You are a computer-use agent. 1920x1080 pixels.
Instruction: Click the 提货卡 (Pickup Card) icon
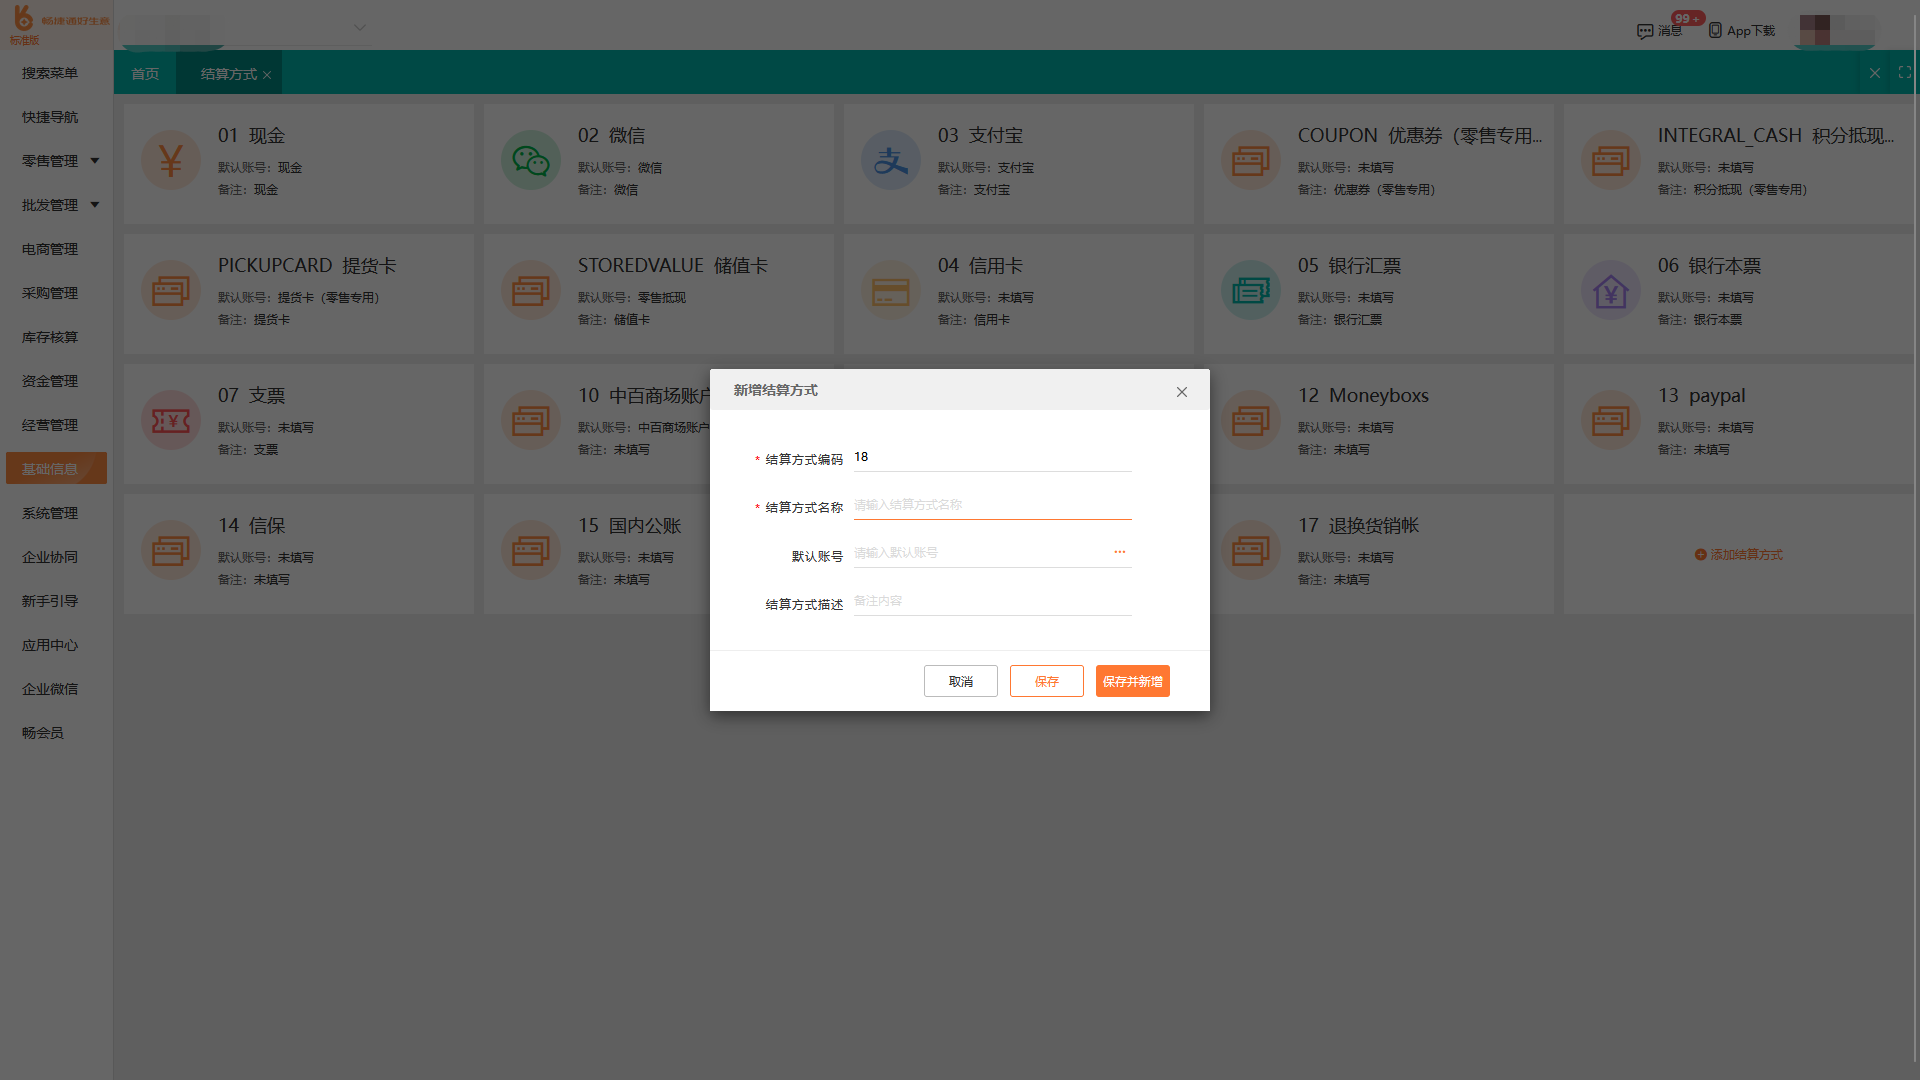tap(170, 290)
